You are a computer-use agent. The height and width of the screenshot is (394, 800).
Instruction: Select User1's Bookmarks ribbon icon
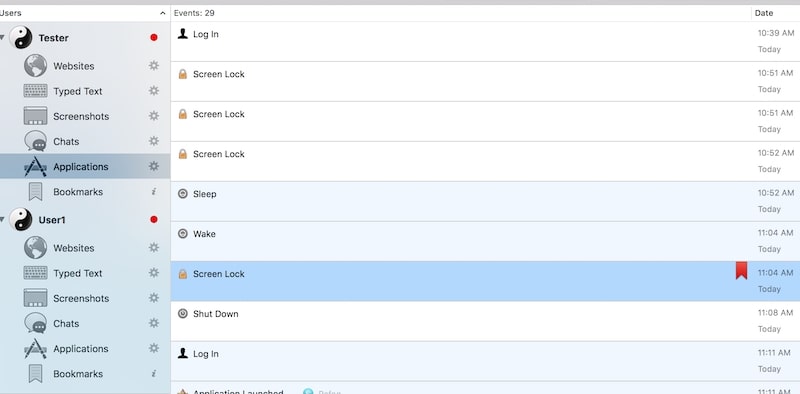coord(35,374)
